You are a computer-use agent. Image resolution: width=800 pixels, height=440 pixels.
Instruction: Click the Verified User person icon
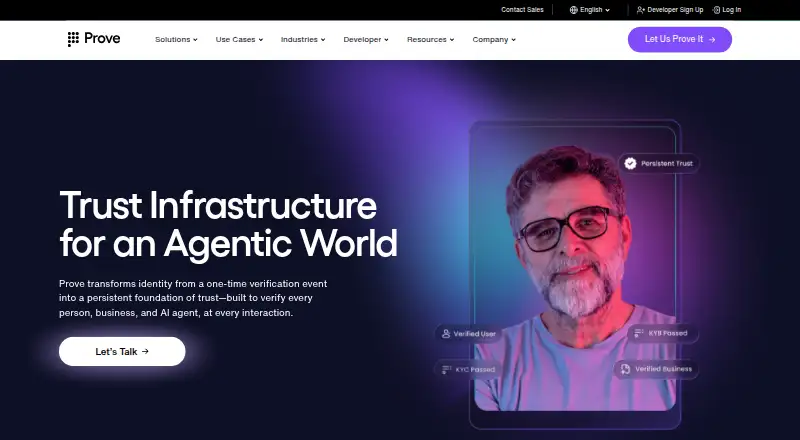446,334
